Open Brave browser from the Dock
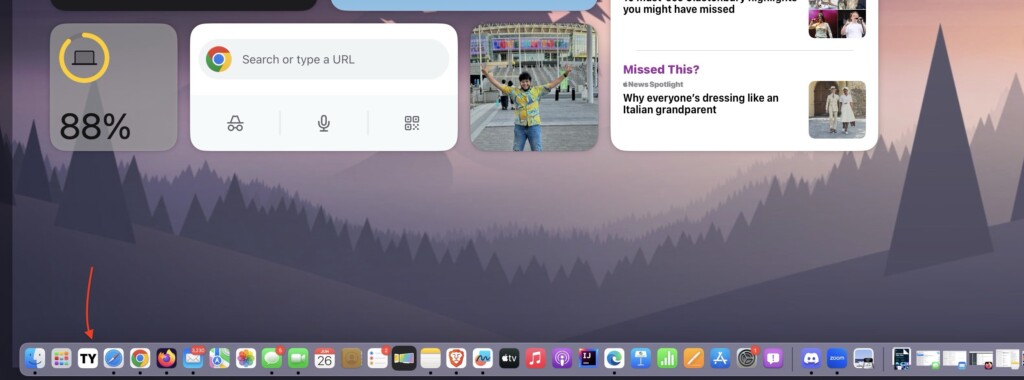 tap(456, 358)
